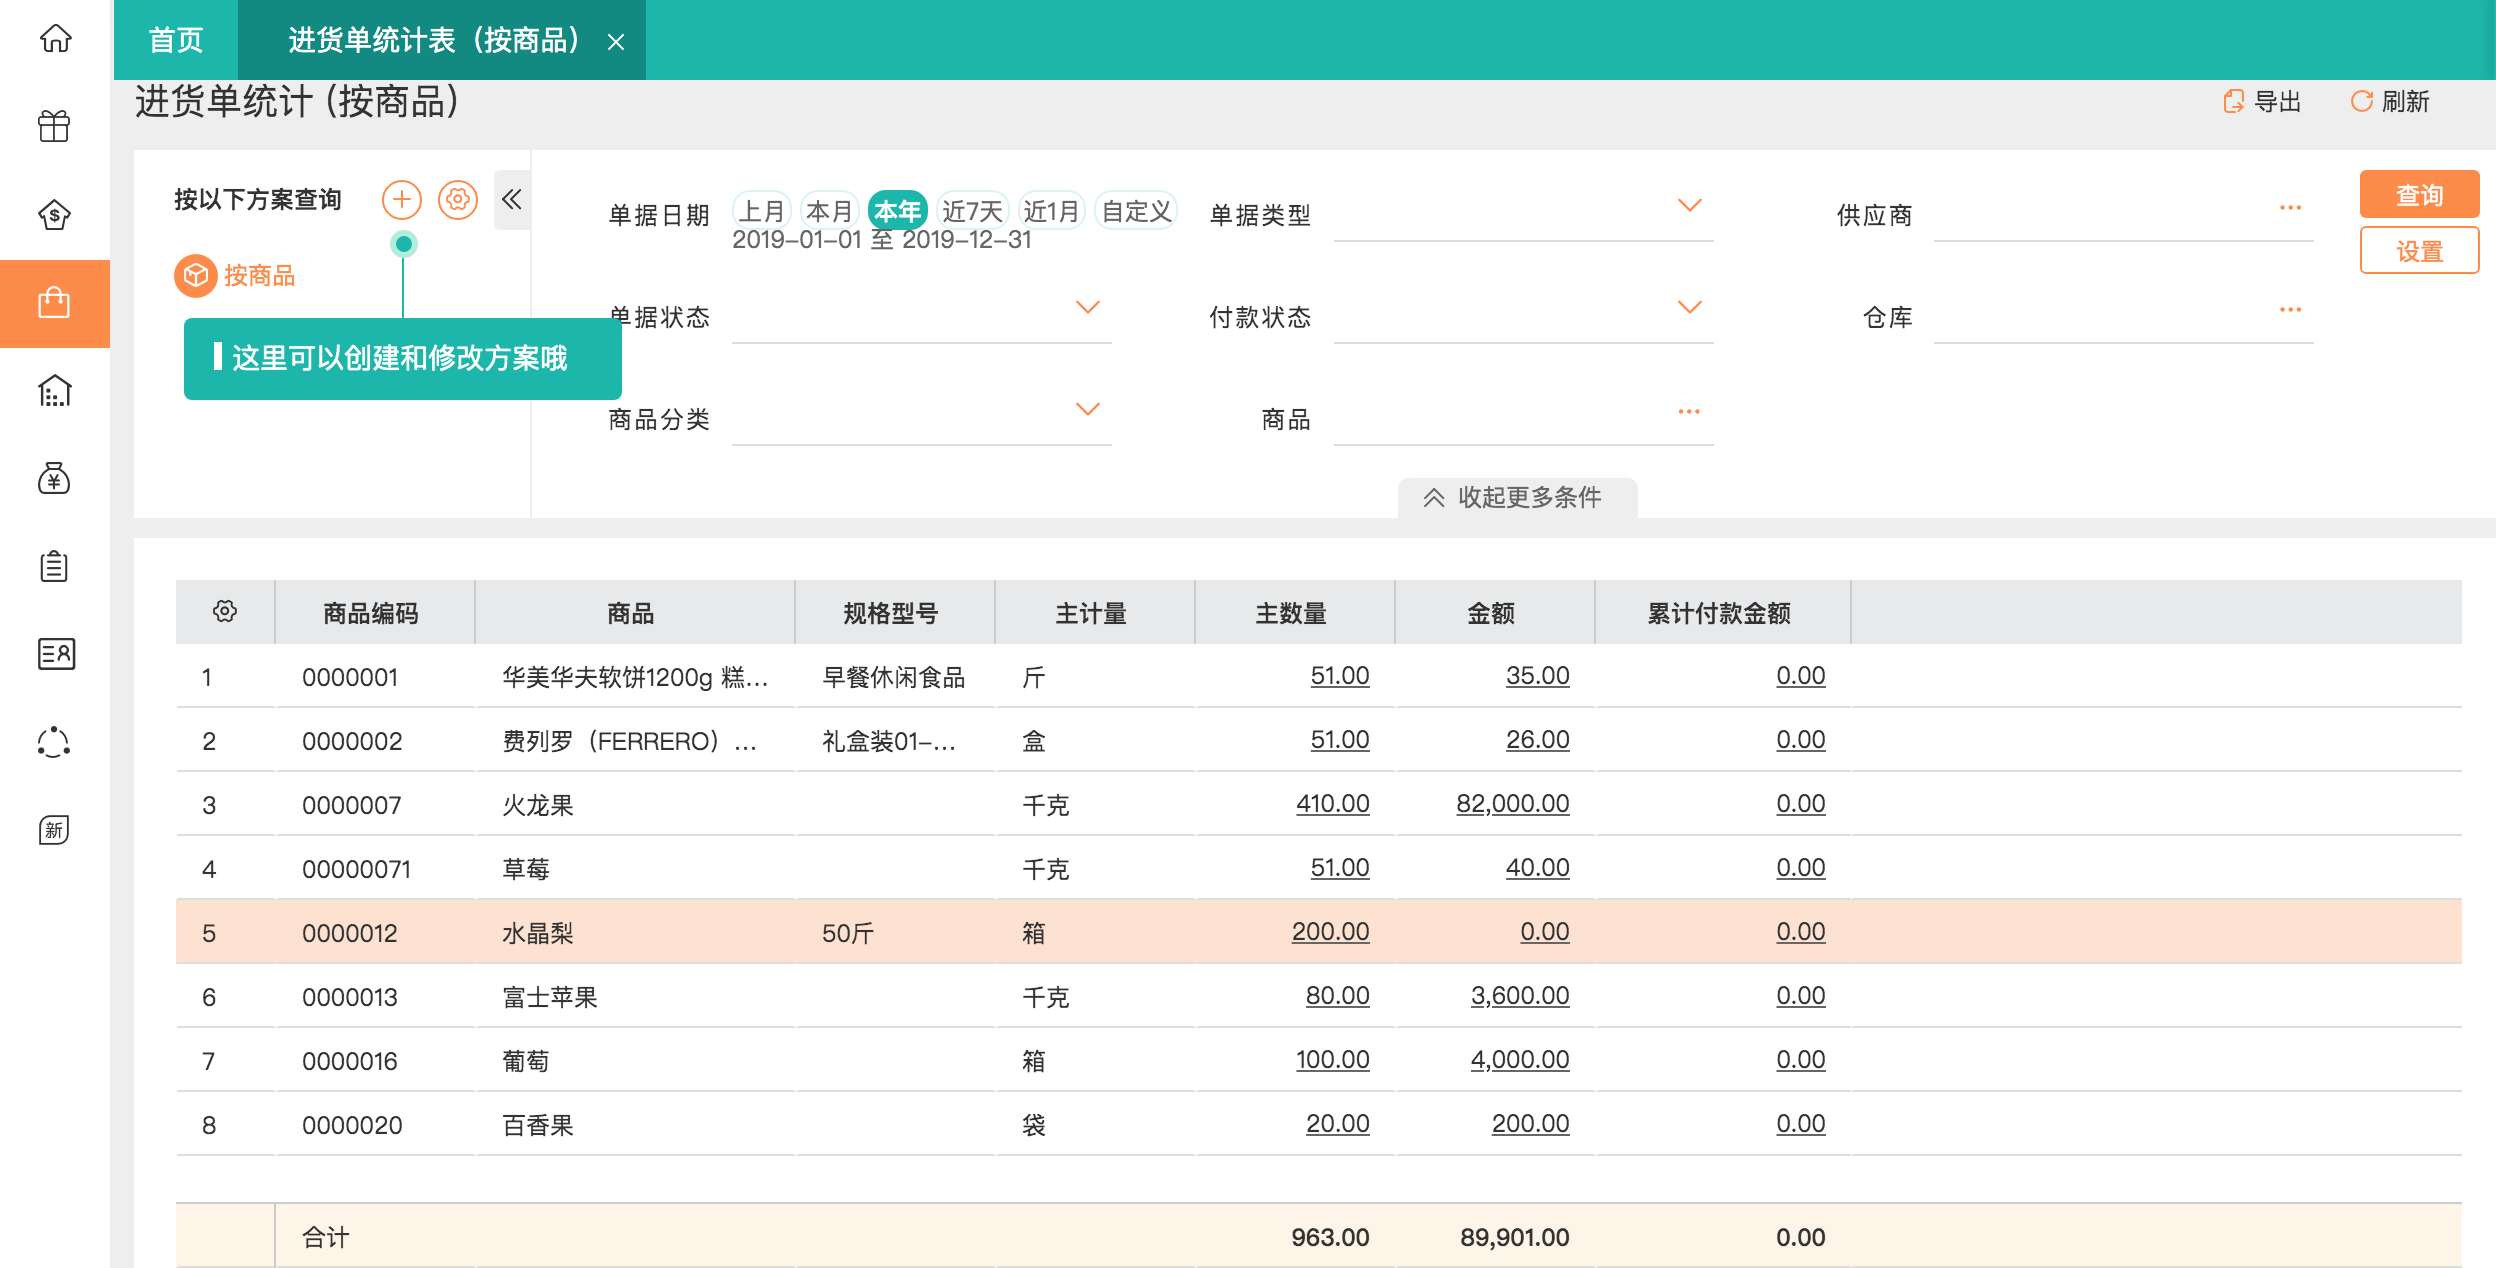
Task: Click 商品 multi-select expander
Action: tap(1689, 417)
